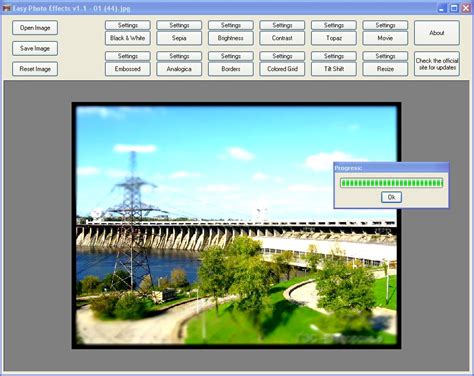Viewport: 474px width, 376px height.
Task: Apply the Topaz effect
Action: pyautogui.click(x=334, y=38)
